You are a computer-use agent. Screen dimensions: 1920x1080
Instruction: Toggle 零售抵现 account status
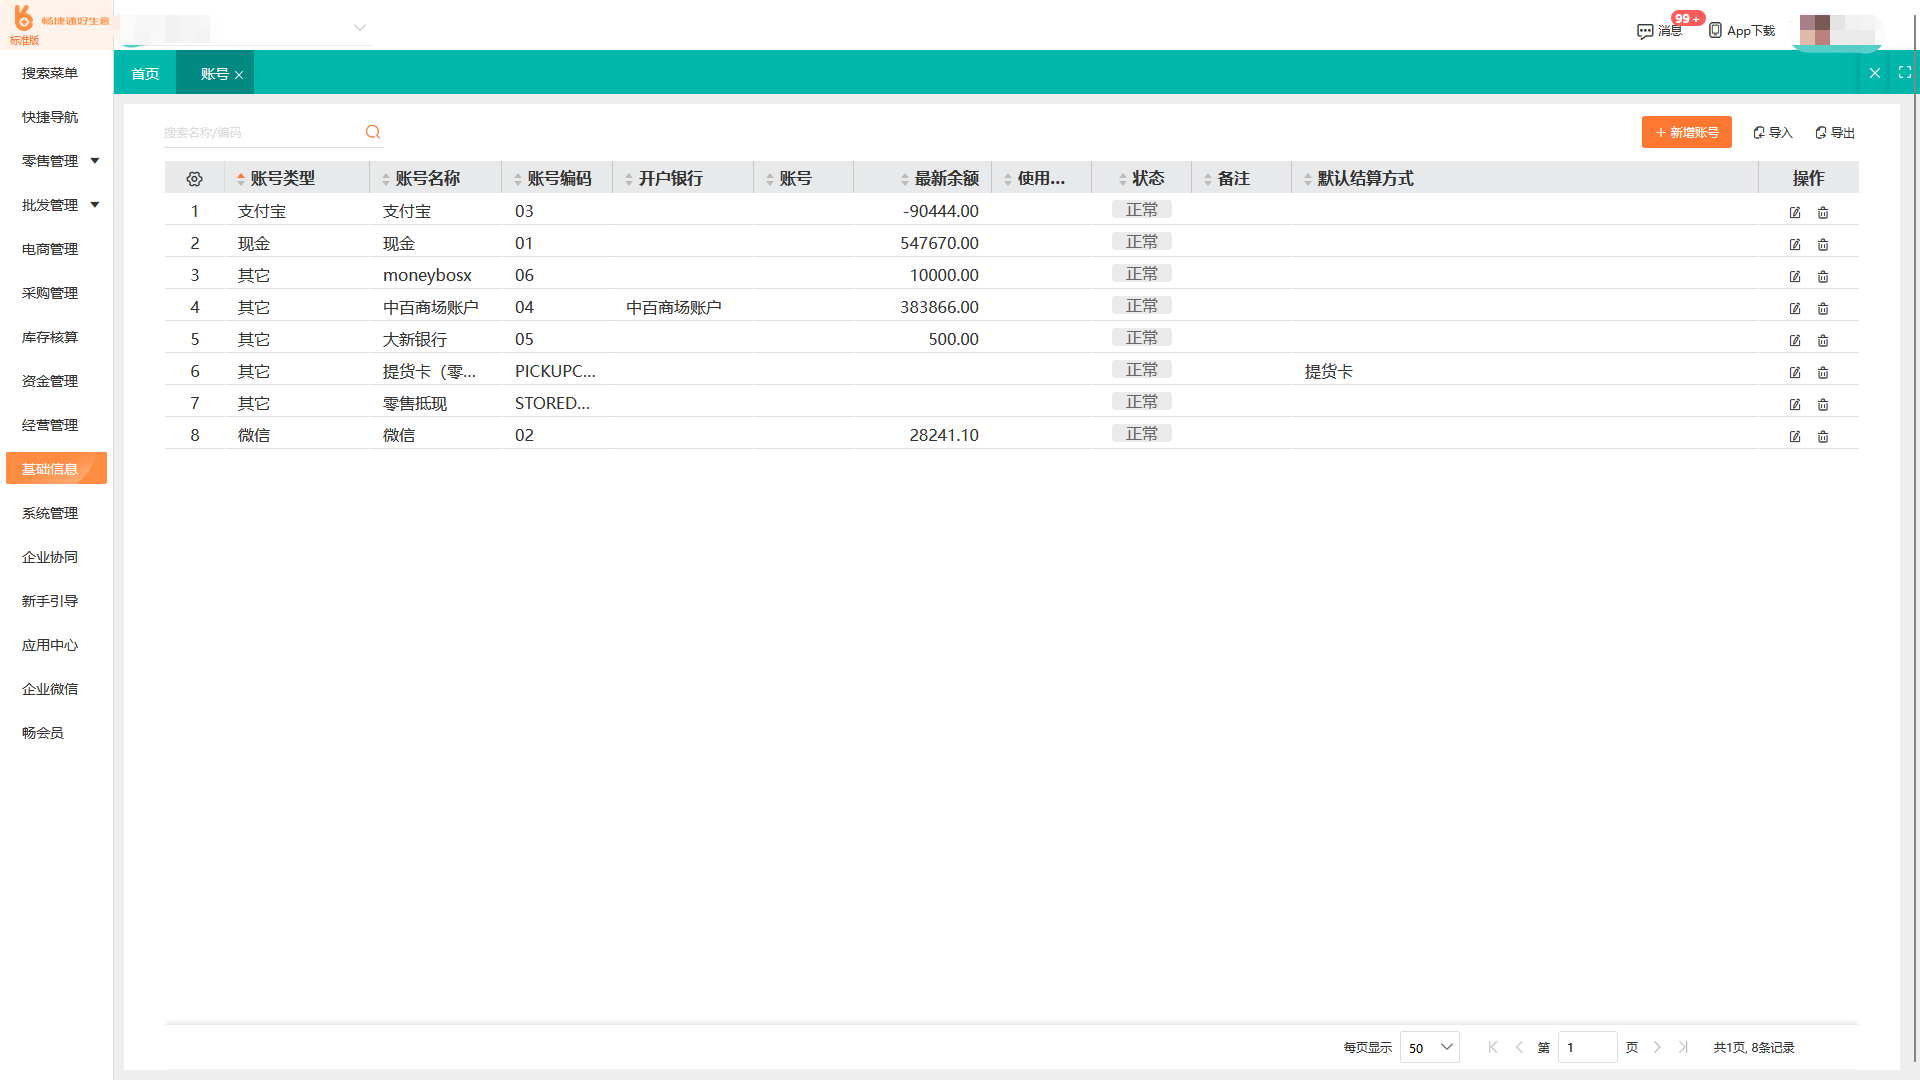pos(1142,401)
